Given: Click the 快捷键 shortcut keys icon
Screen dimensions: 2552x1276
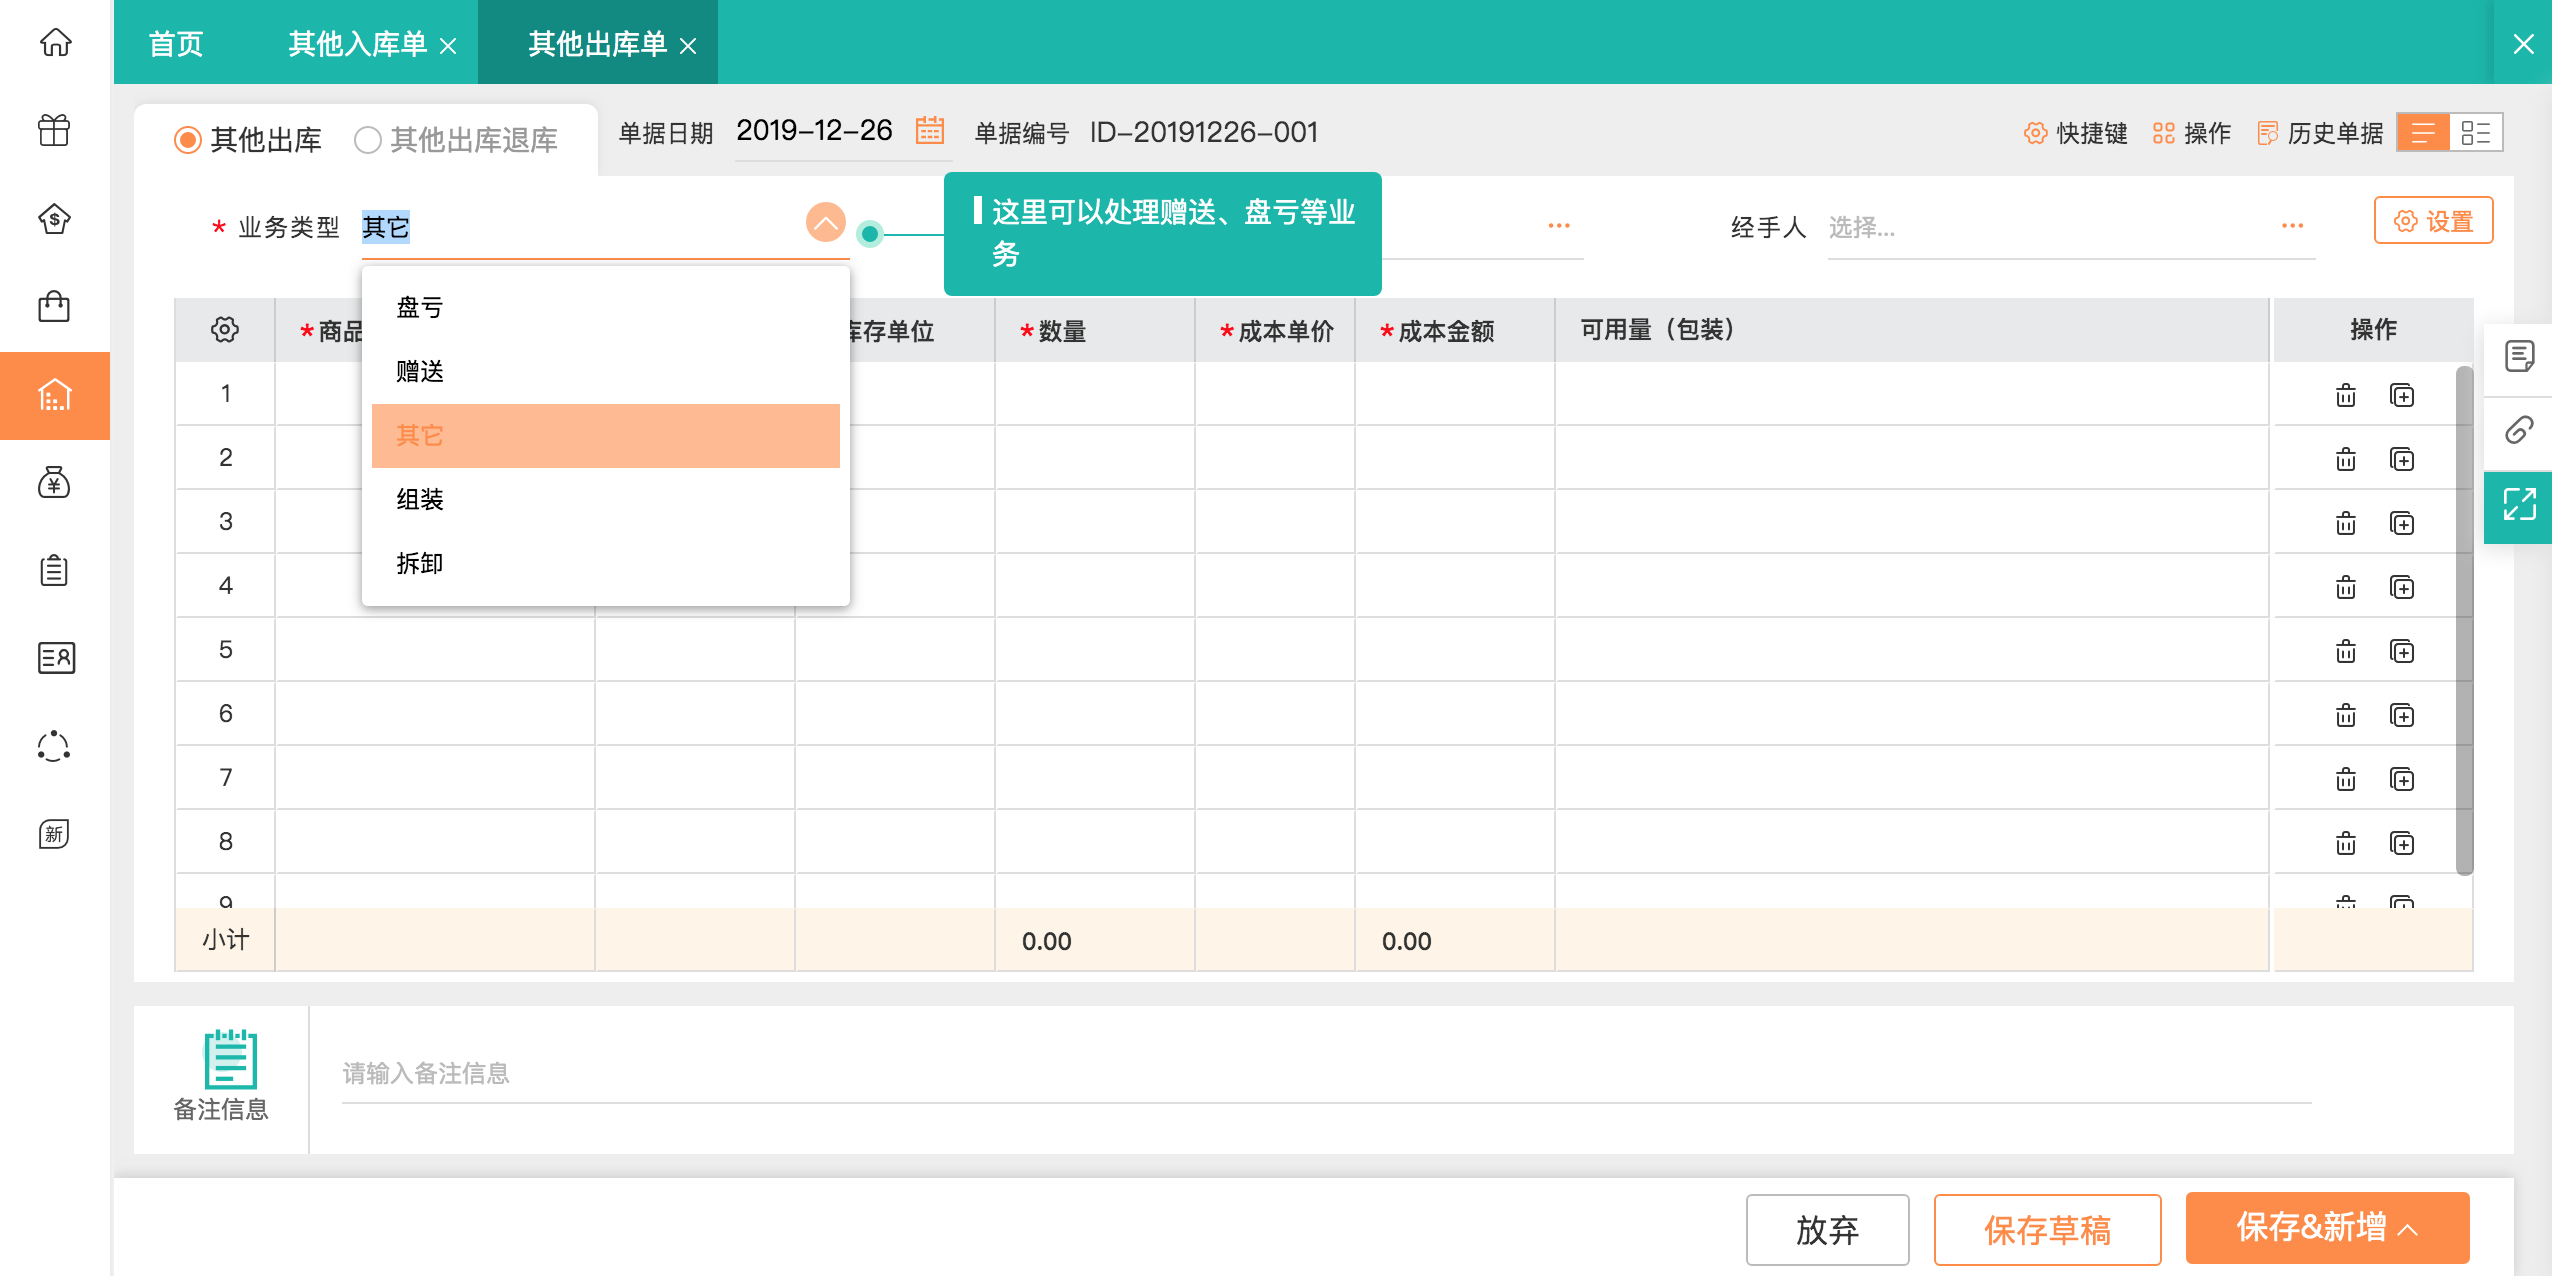Looking at the screenshot, I should click(x=2033, y=135).
